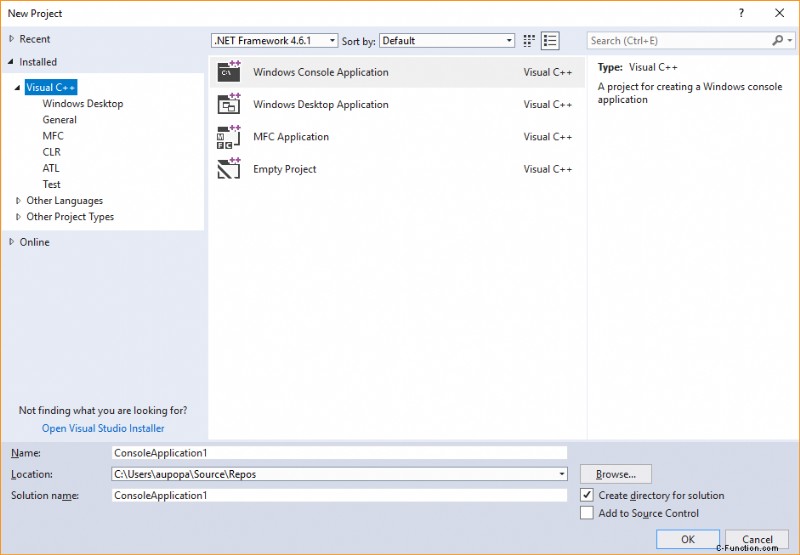Choose the MFC Application template icon
Viewport: 800px width, 555px height.
[229, 137]
